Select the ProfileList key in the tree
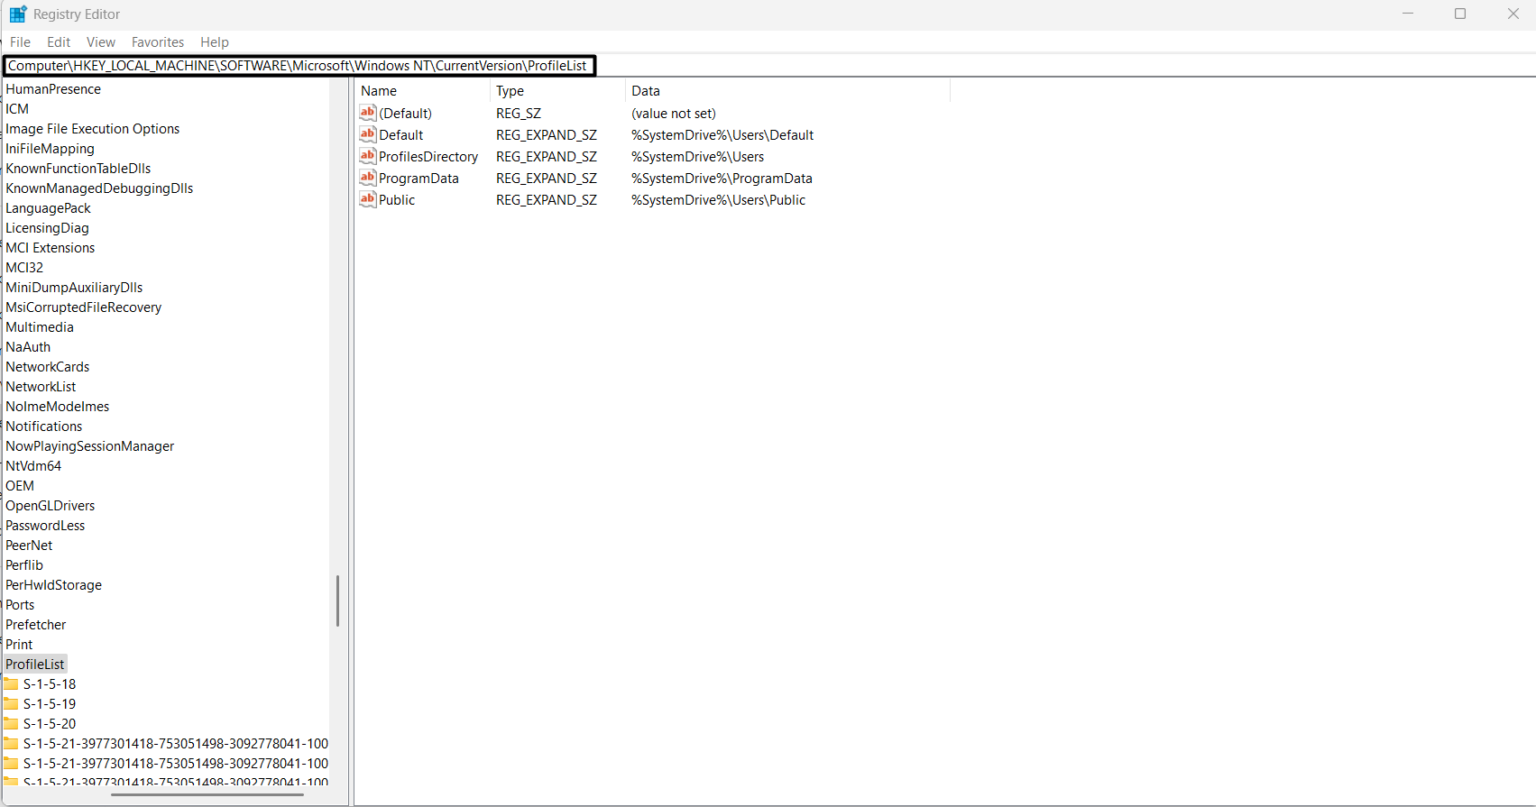1536x807 pixels. pos(35,663)
